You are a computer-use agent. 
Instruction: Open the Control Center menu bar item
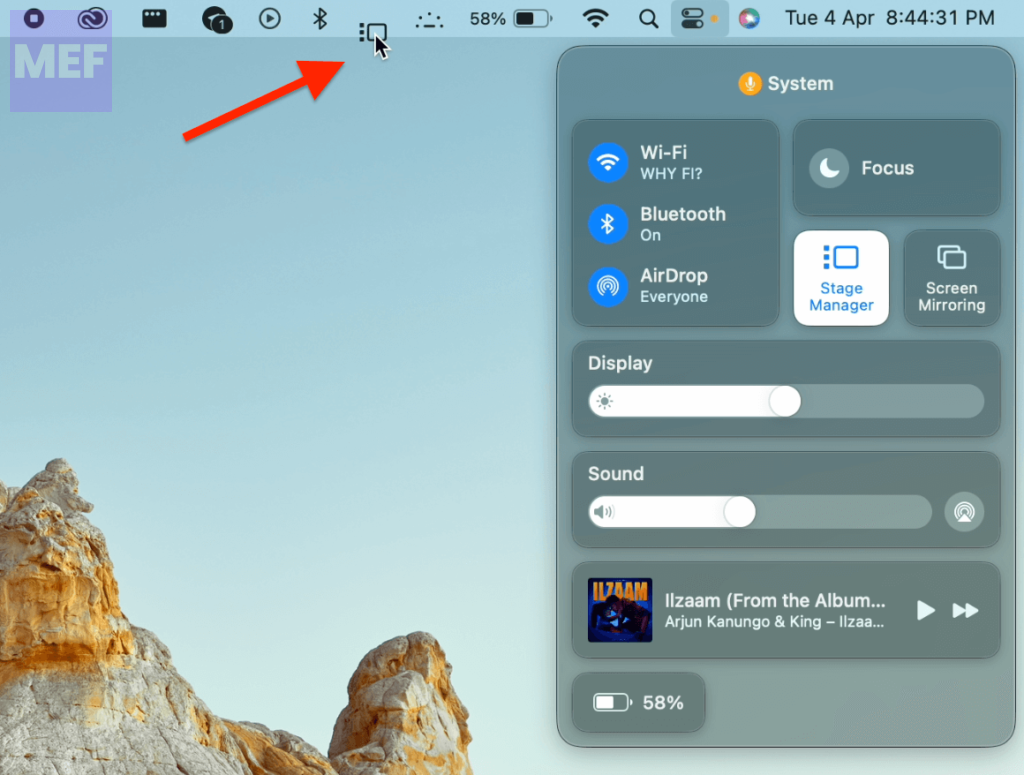point(693,18)
